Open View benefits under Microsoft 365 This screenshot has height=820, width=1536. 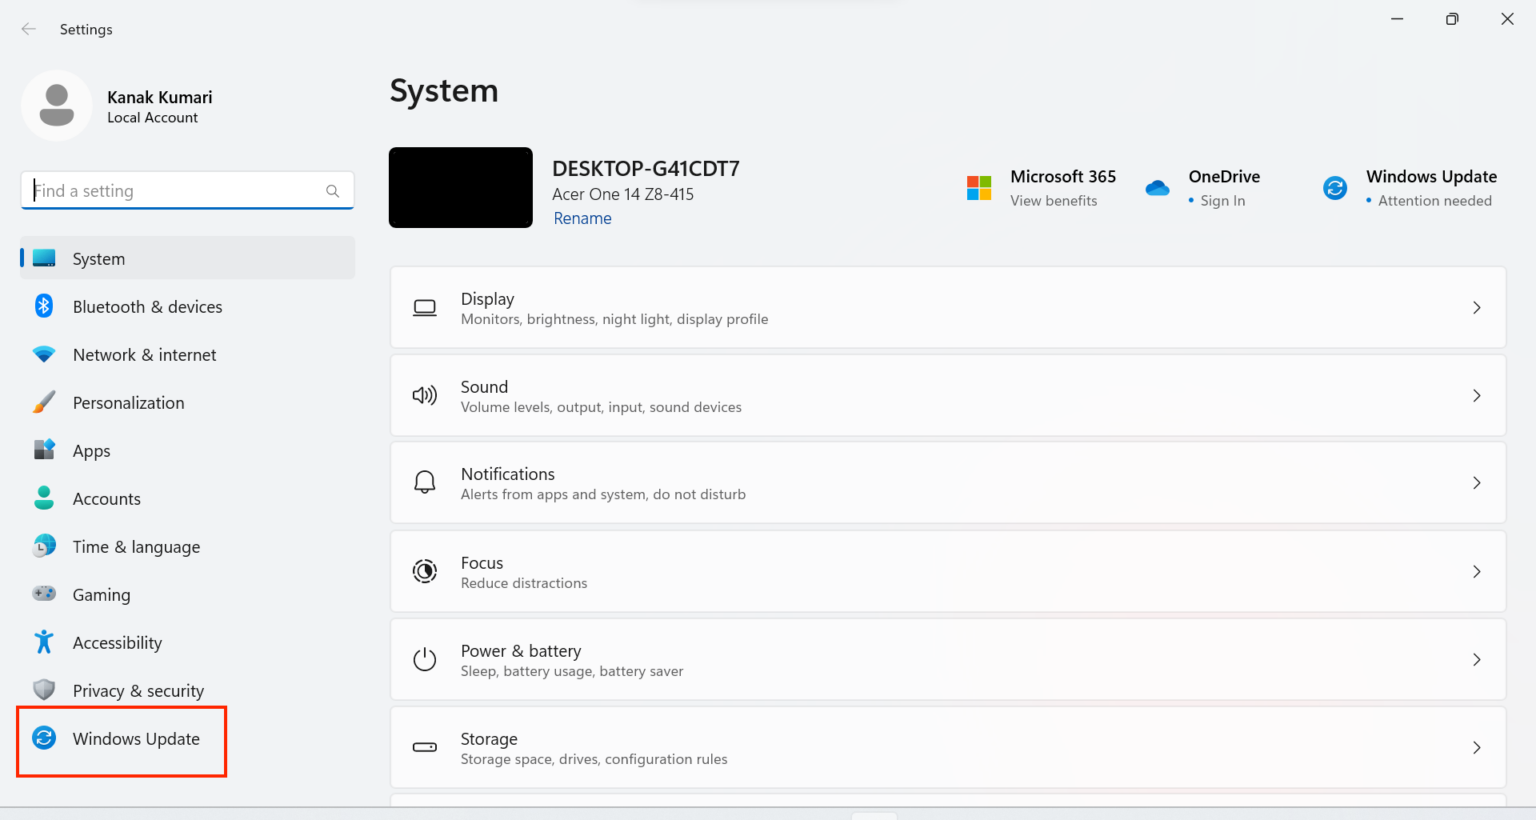[1053, 200]
